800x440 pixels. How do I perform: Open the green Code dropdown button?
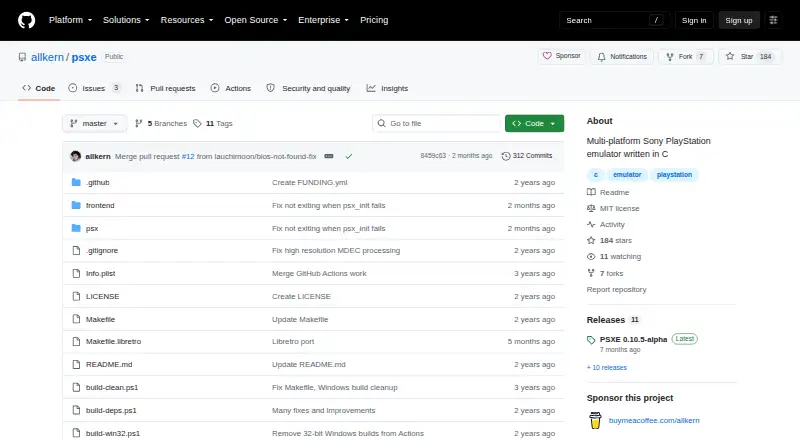click(534, 124)
